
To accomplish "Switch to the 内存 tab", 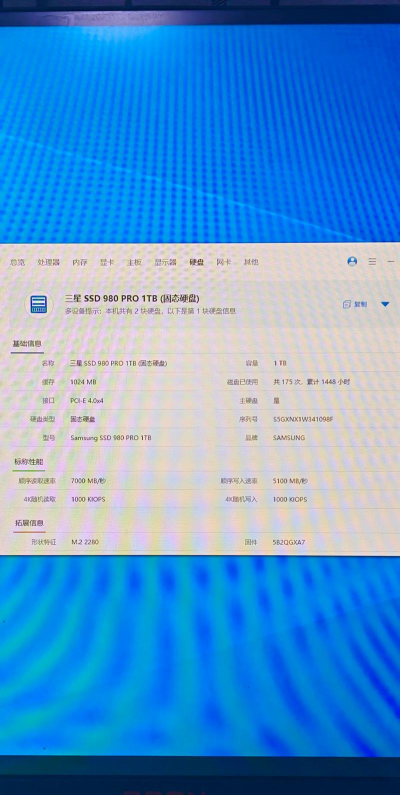I will click(x=80, y=262).
